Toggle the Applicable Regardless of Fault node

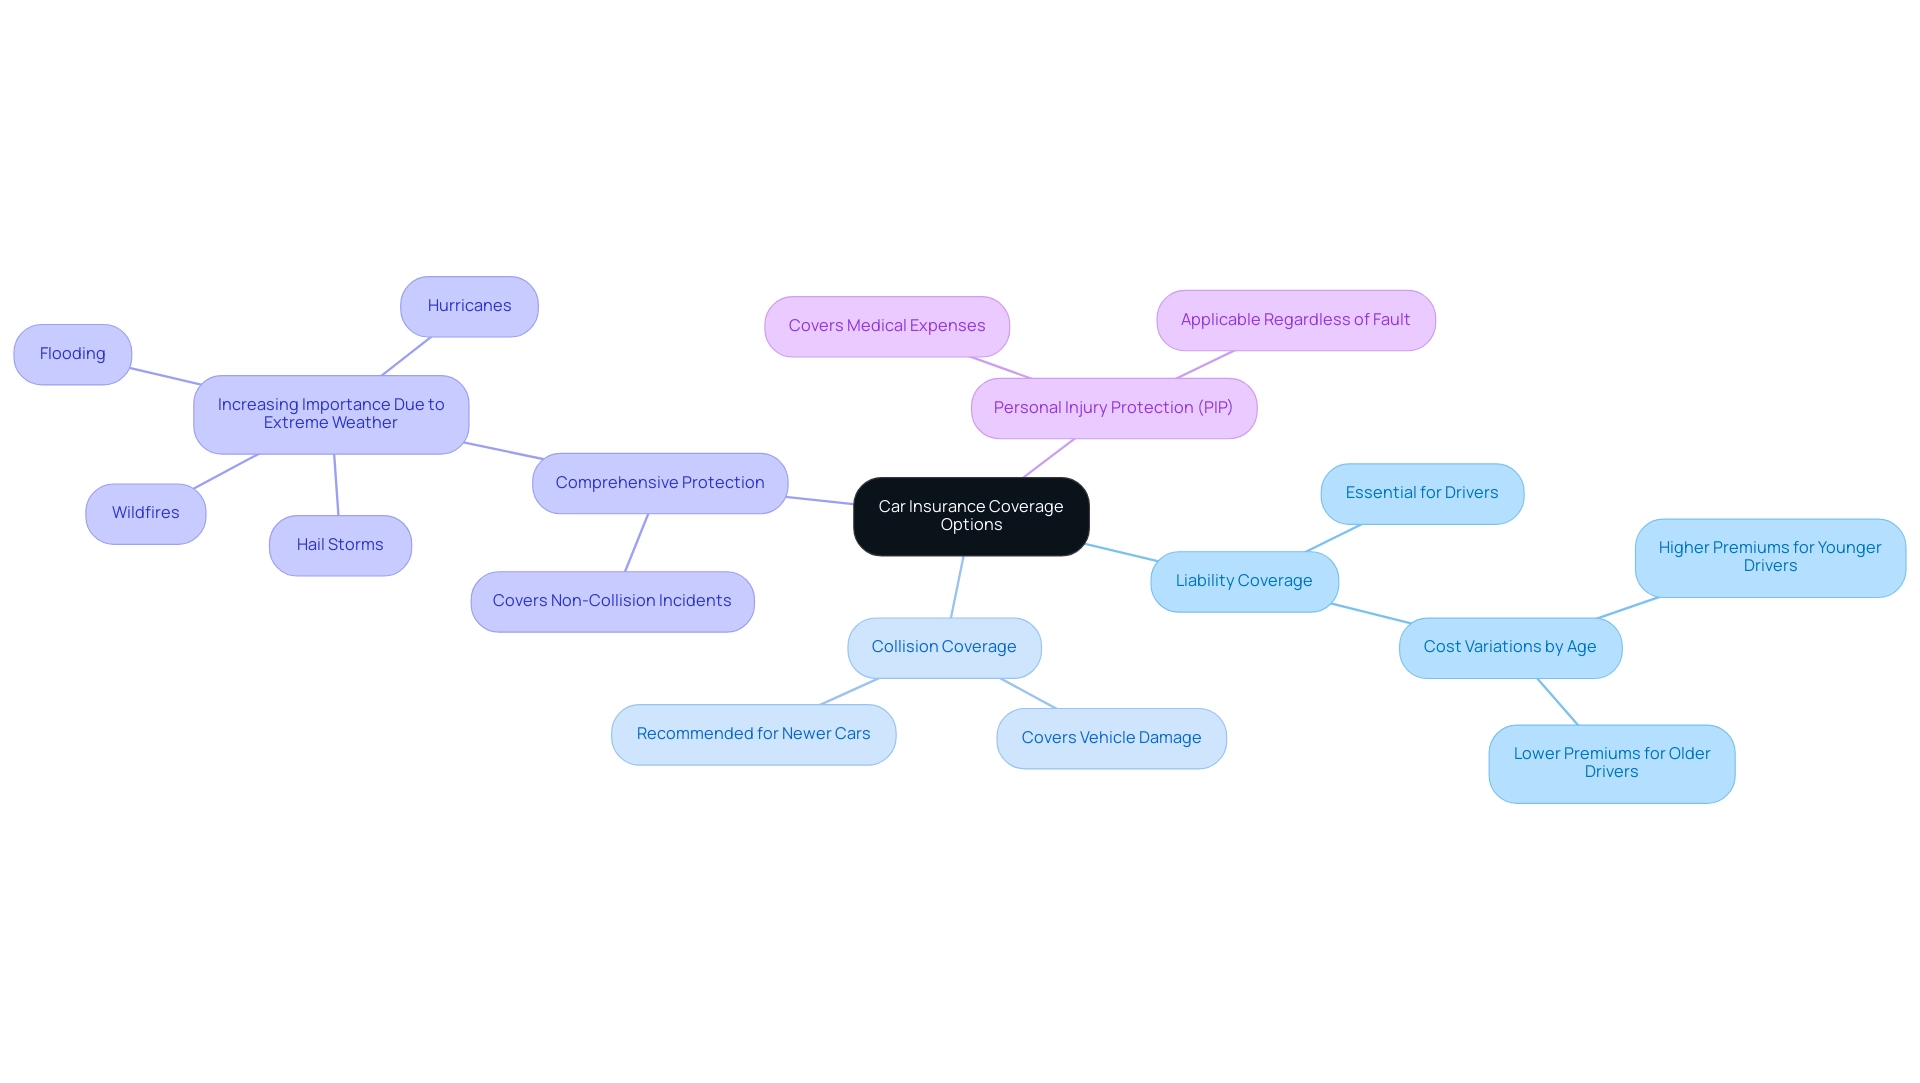click(1295, 319)
